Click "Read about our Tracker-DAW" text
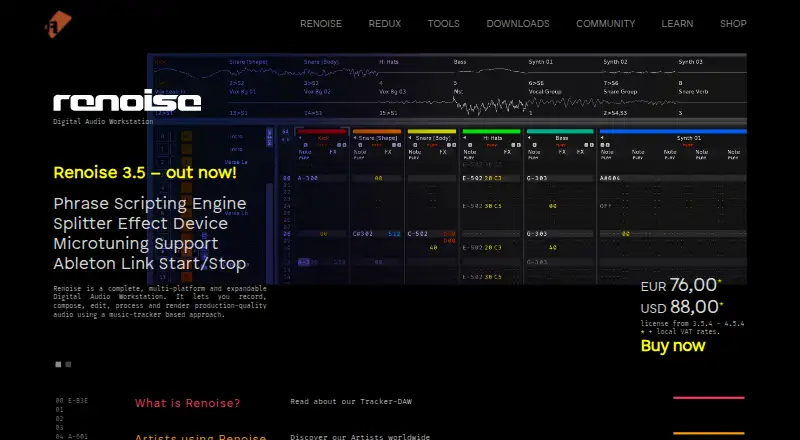 (x=351, y=402)
